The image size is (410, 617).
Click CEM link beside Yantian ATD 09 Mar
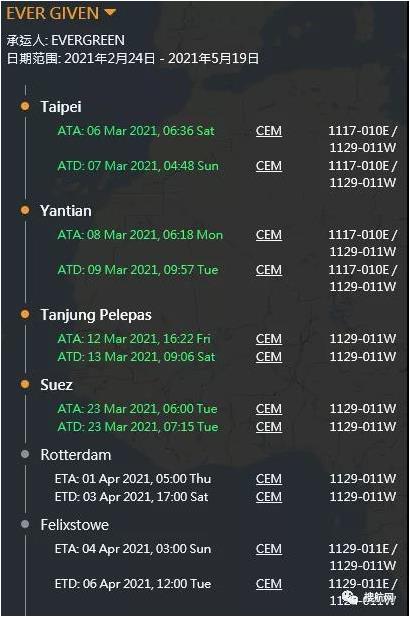[269, 270]
